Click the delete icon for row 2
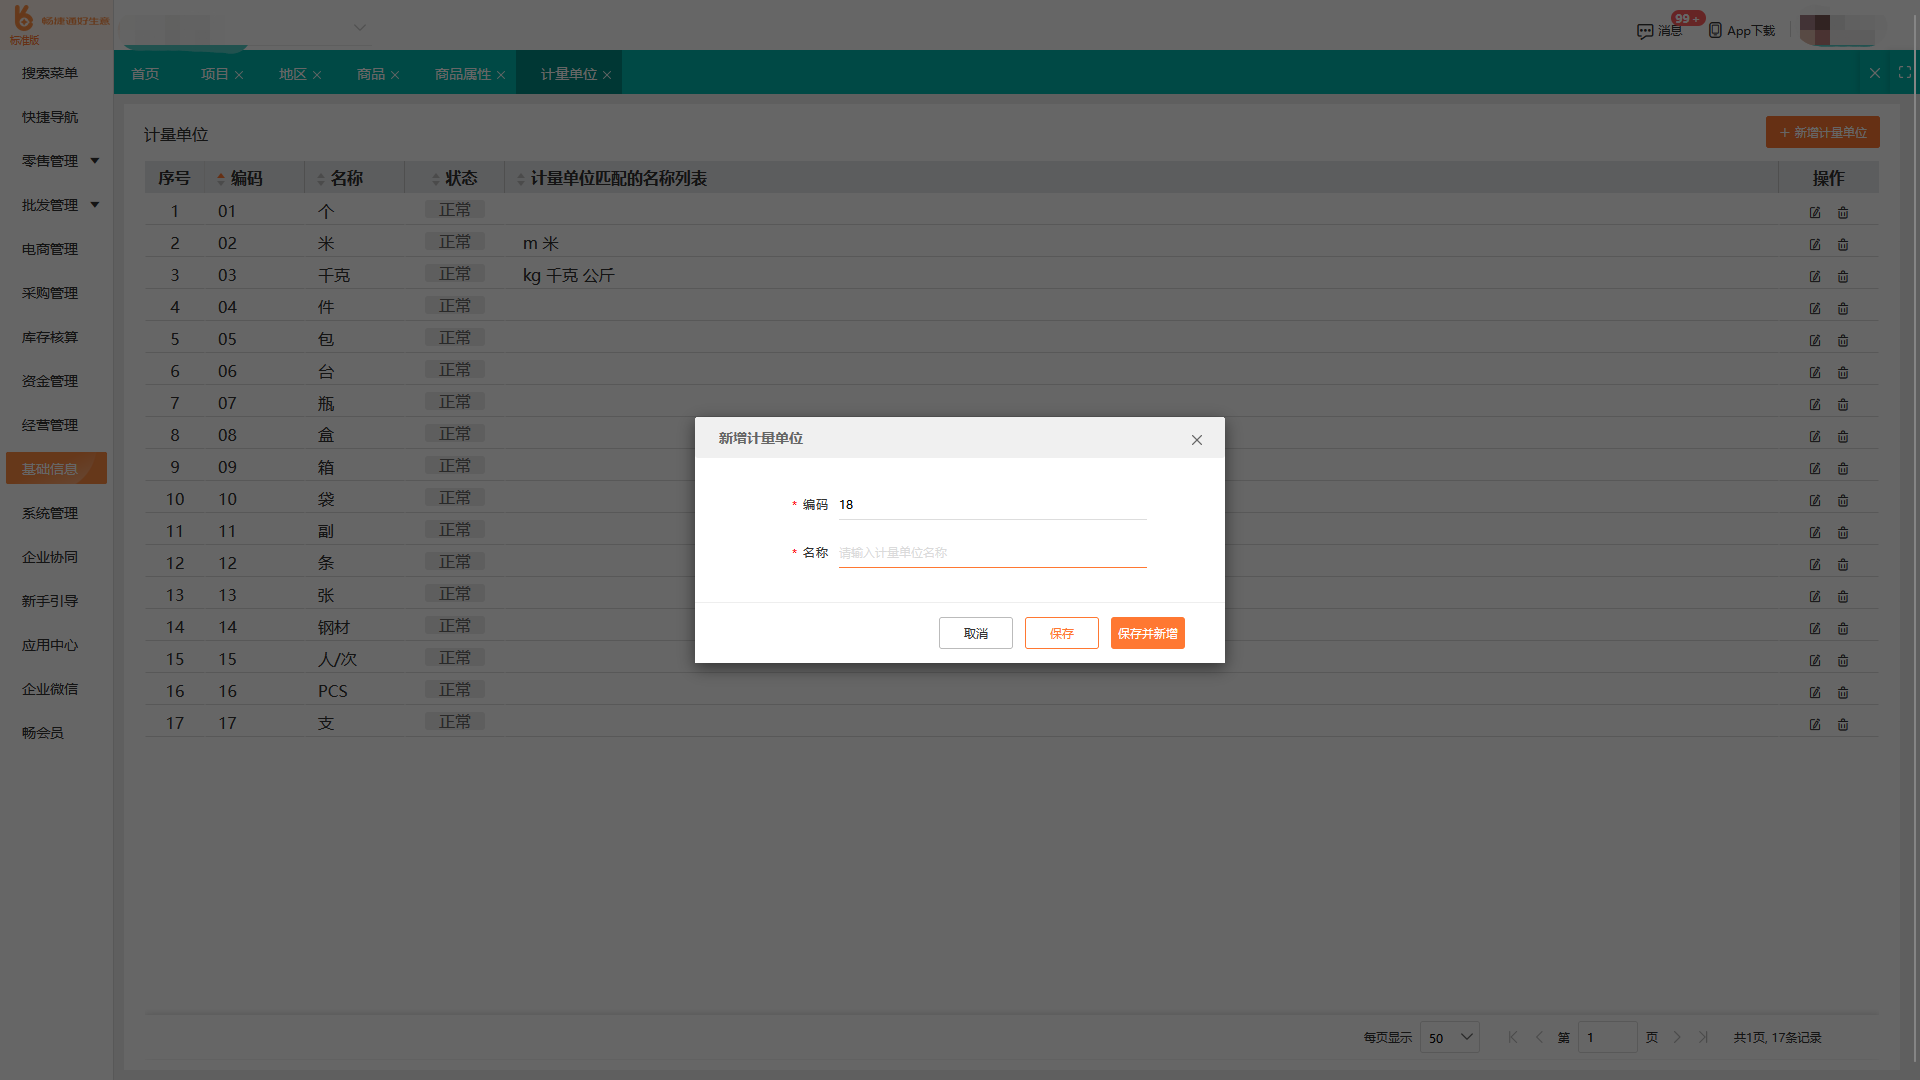Screen dimensions: 1920x1080 (x=1844, y=244)
